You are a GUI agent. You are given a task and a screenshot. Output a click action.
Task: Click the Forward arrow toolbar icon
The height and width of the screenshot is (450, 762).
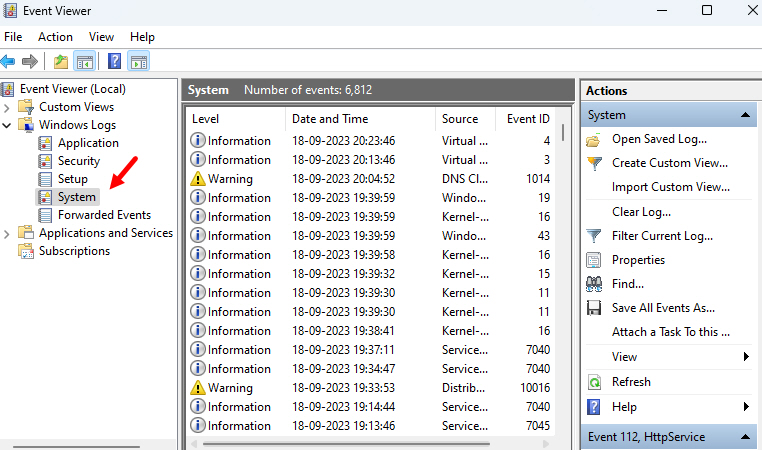30,61
